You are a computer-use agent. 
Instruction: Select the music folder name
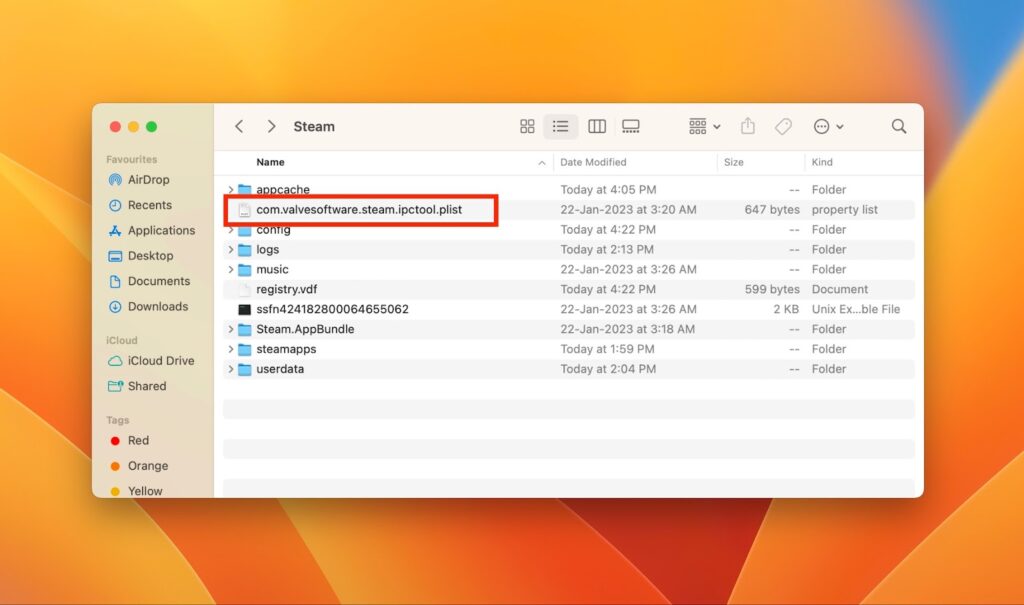(x=272, y=269)
